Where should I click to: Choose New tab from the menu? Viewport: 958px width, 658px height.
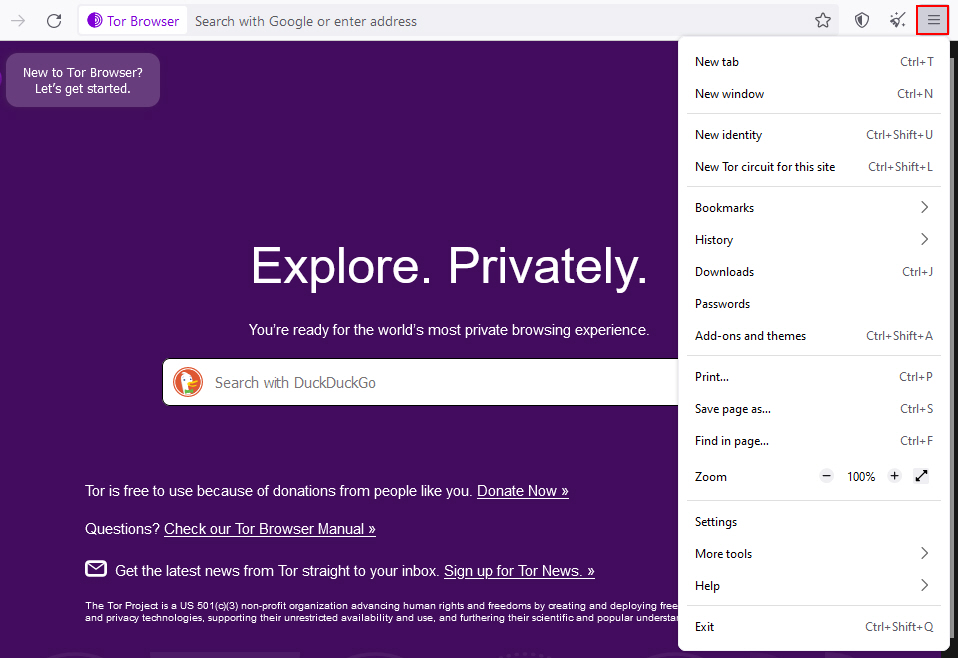(814, 62)
